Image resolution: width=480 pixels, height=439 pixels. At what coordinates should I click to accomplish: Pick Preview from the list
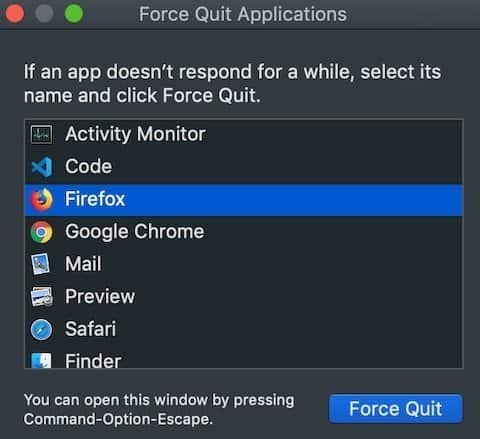244,297
